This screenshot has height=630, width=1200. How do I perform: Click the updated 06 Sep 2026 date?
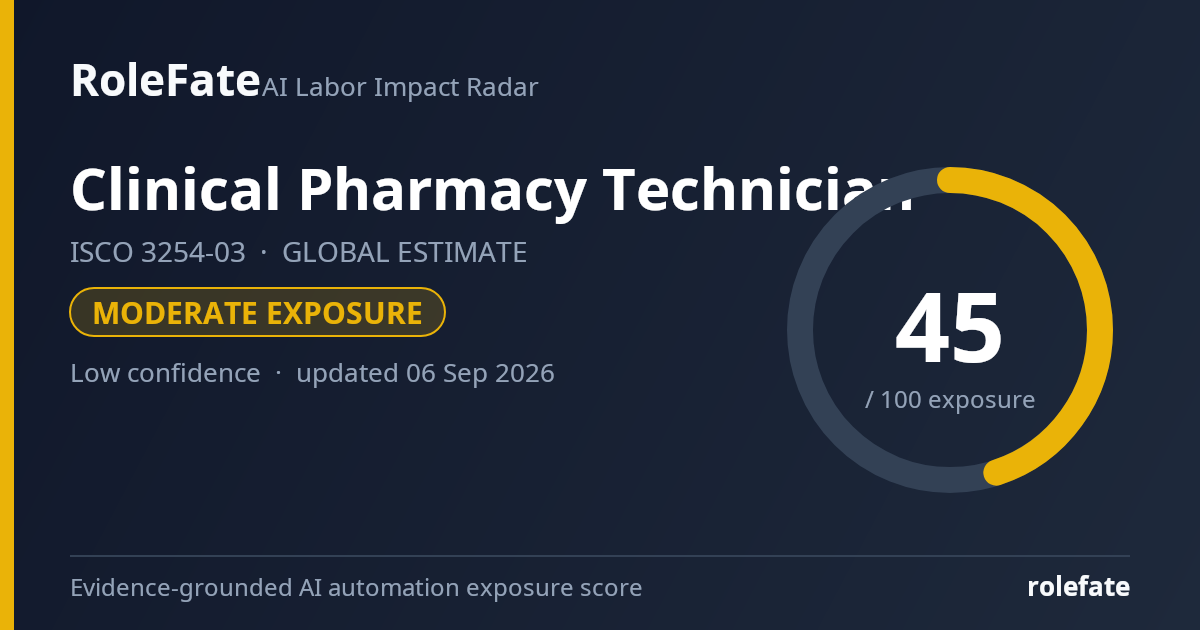pos(425,373)
